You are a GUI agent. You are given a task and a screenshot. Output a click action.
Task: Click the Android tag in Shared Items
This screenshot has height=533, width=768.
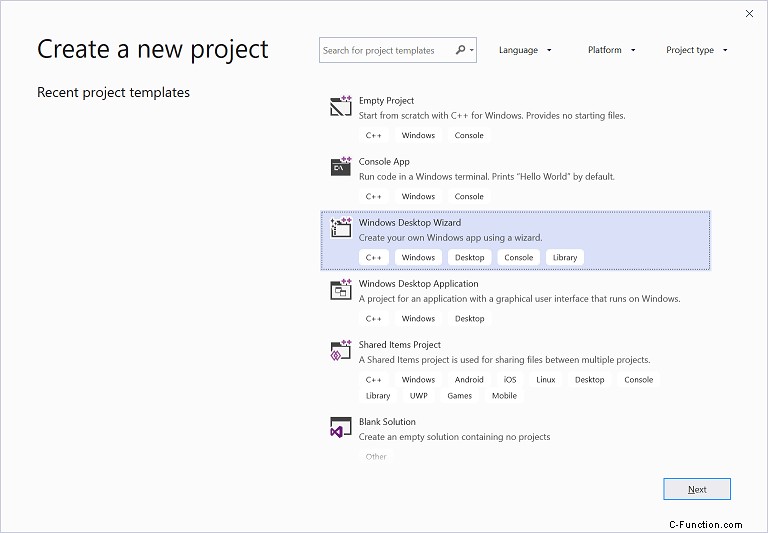point(469,380)
